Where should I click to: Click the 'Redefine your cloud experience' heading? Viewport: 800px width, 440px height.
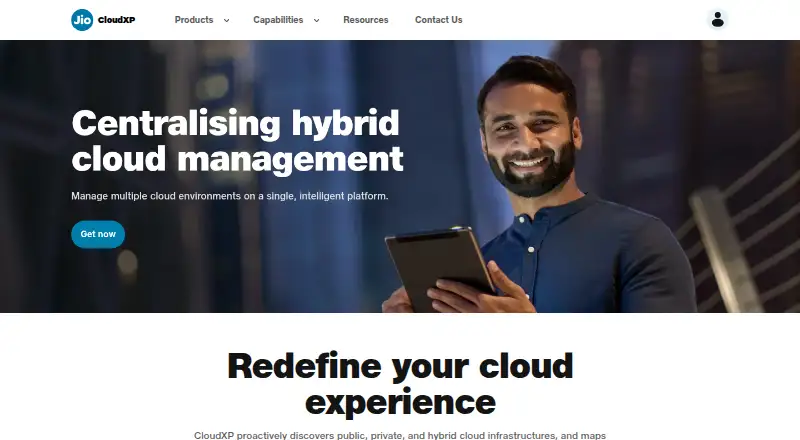(x=400, y=384)
